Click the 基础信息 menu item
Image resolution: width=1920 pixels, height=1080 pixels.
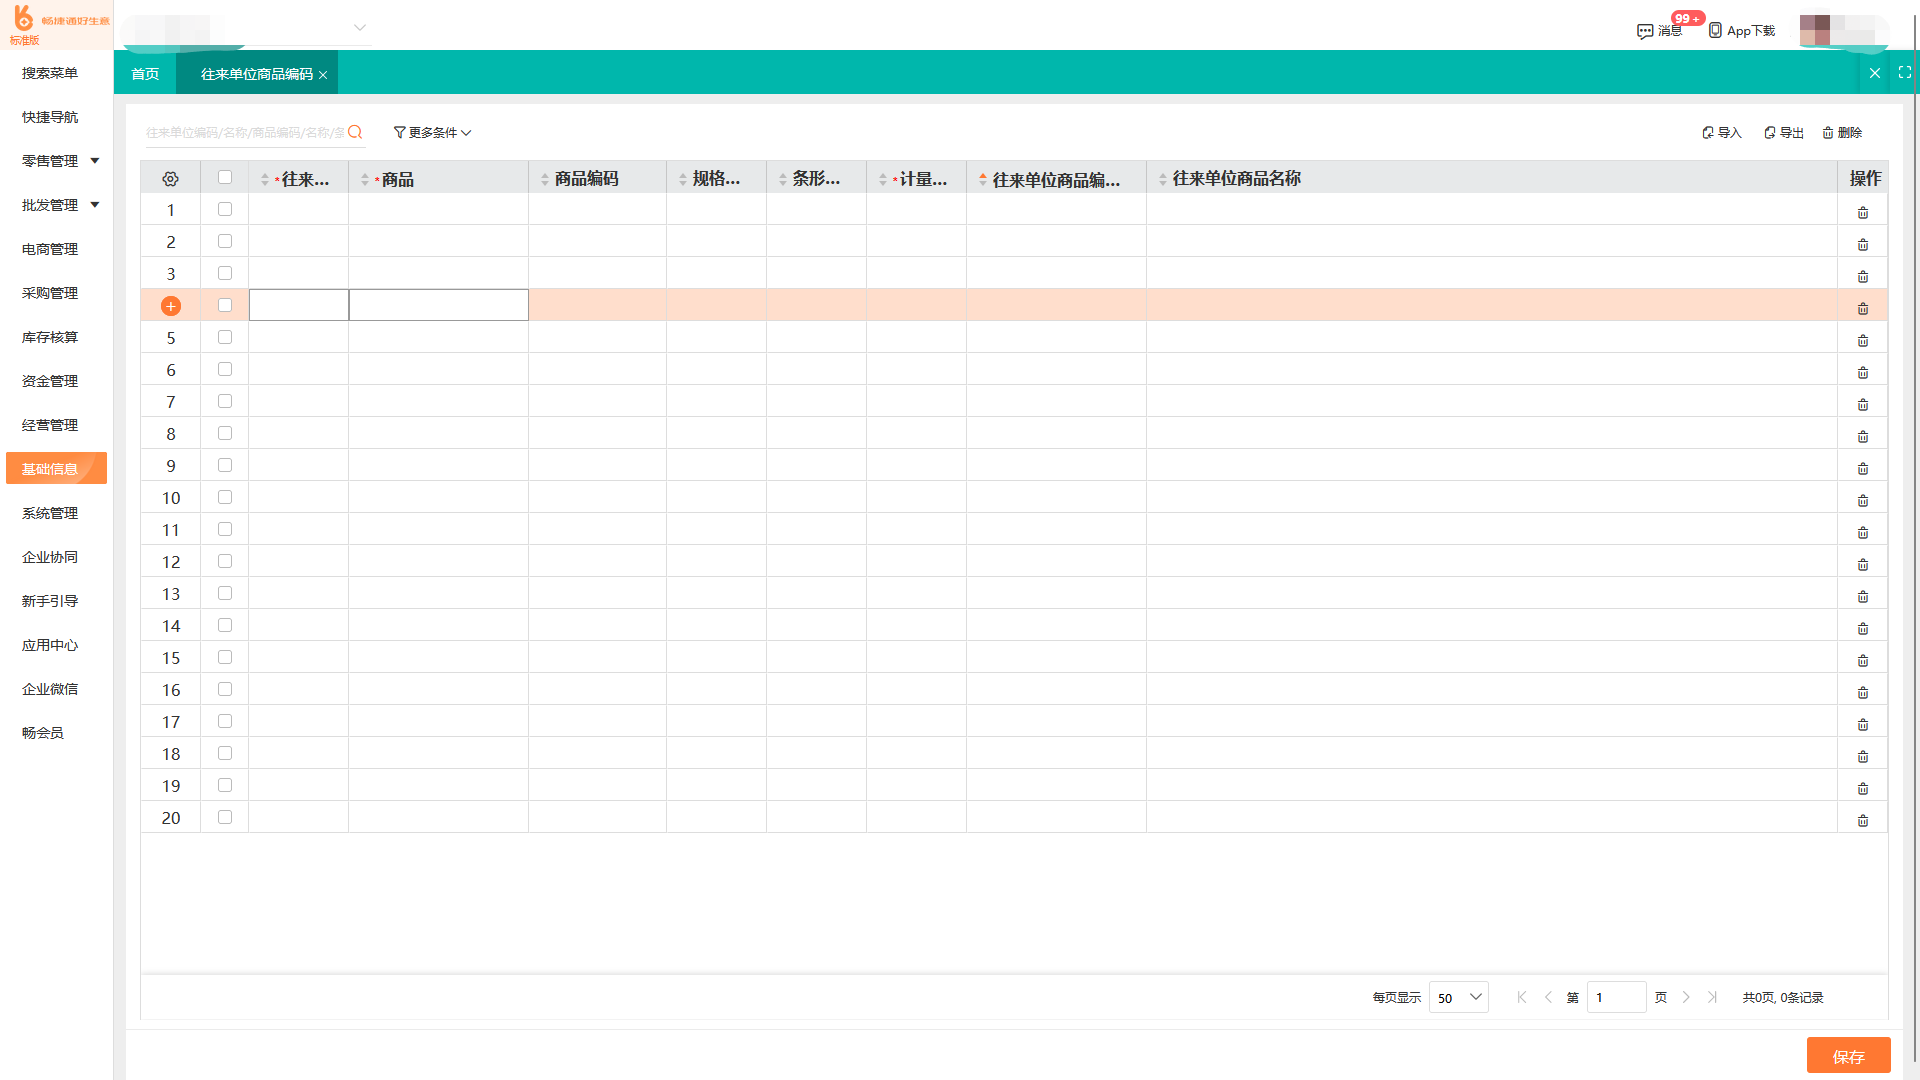click(x=51, y=468)
